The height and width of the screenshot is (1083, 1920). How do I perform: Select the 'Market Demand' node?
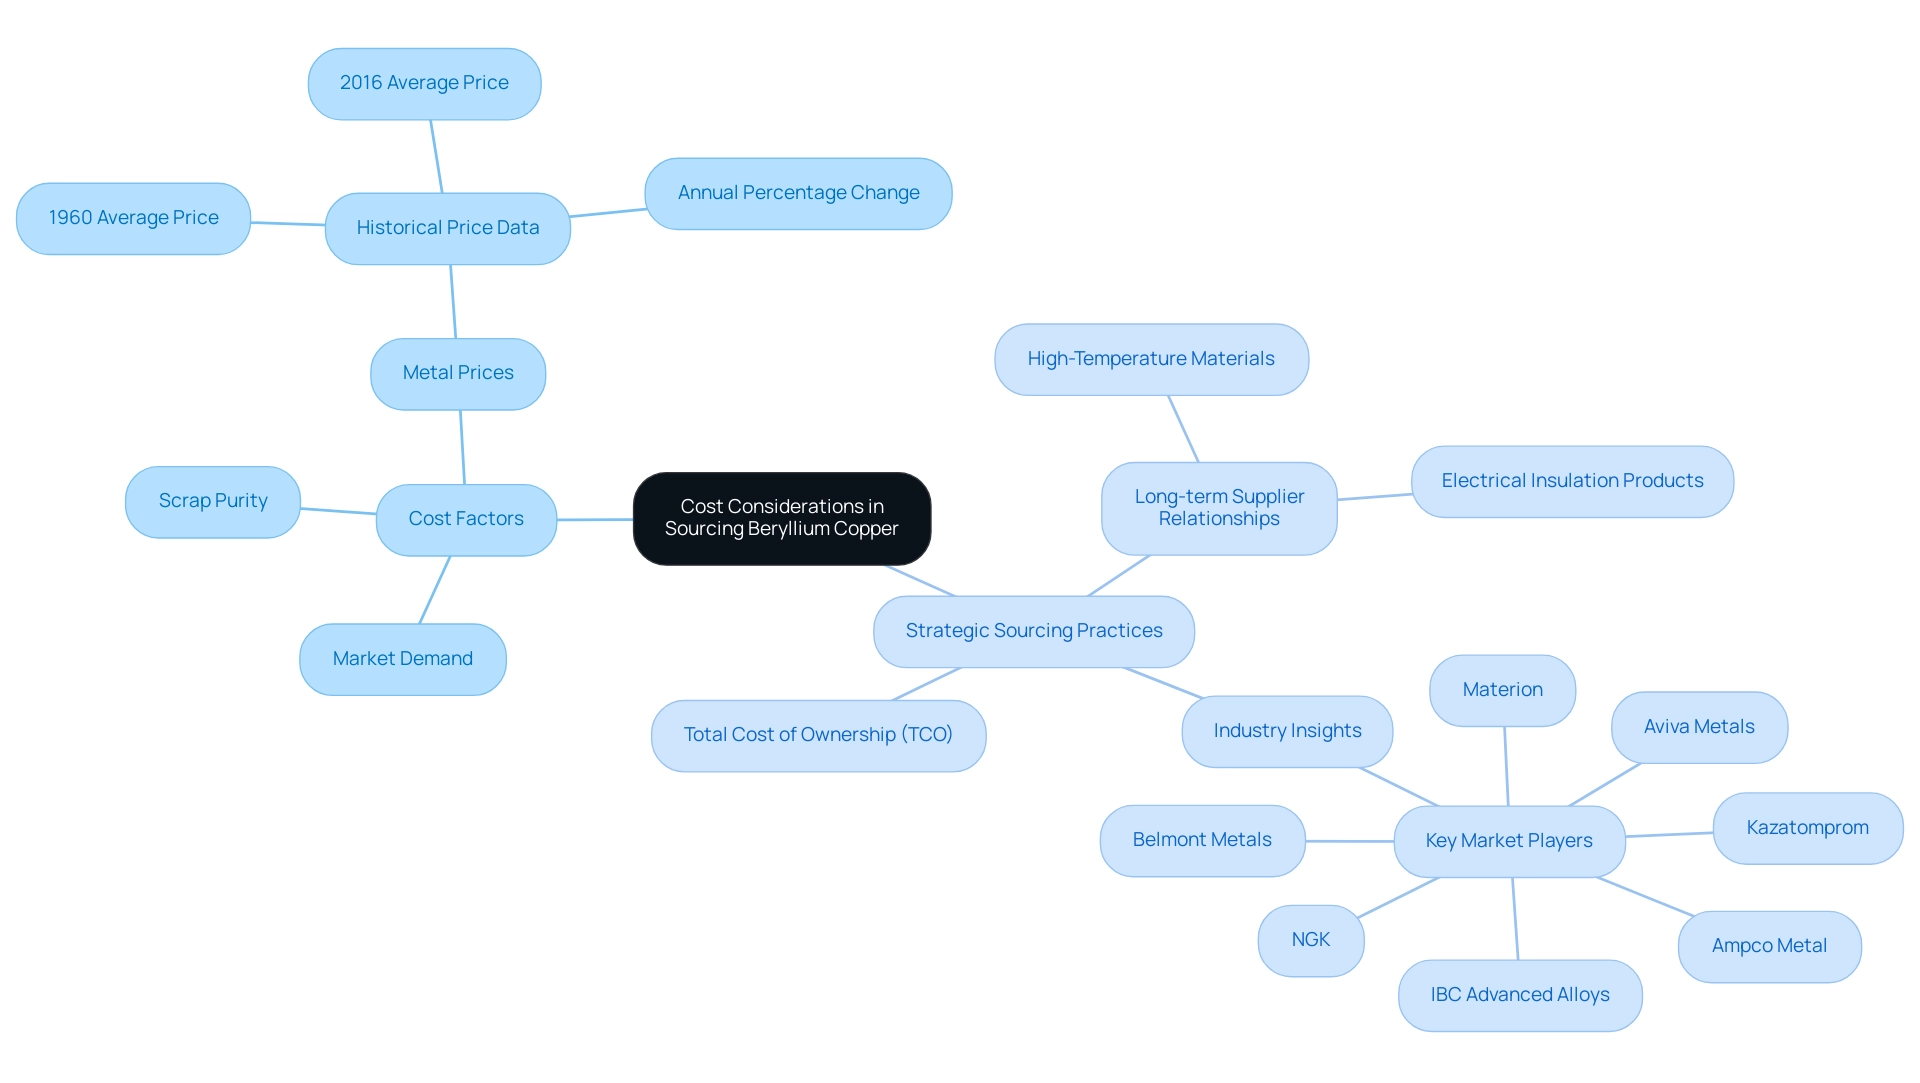pyautogui.click(x=440, y=657)
